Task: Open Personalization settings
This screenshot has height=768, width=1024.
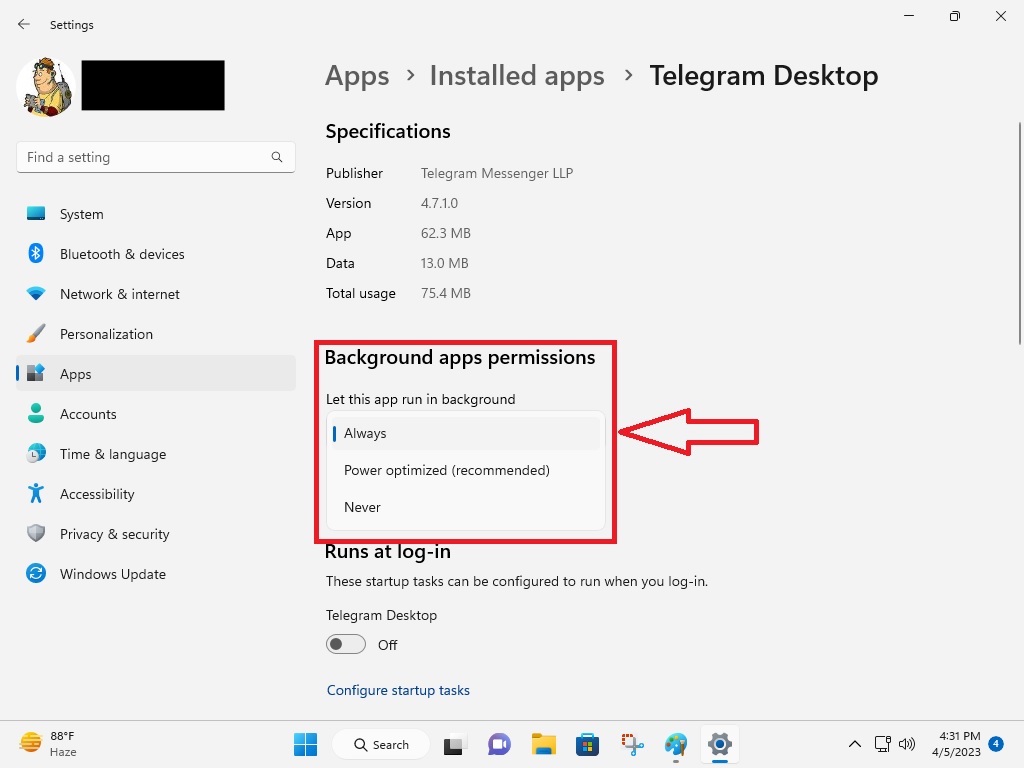Action: coord(155,334)
